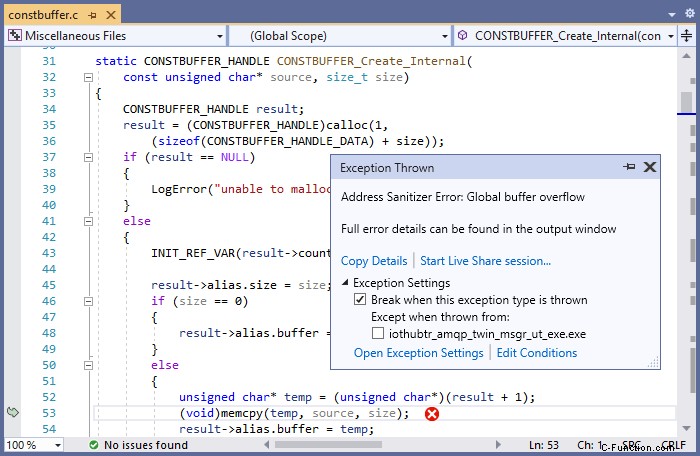Open the settings gear at top right
Screen dimensions: 700x456
click(x=689, y=12)
